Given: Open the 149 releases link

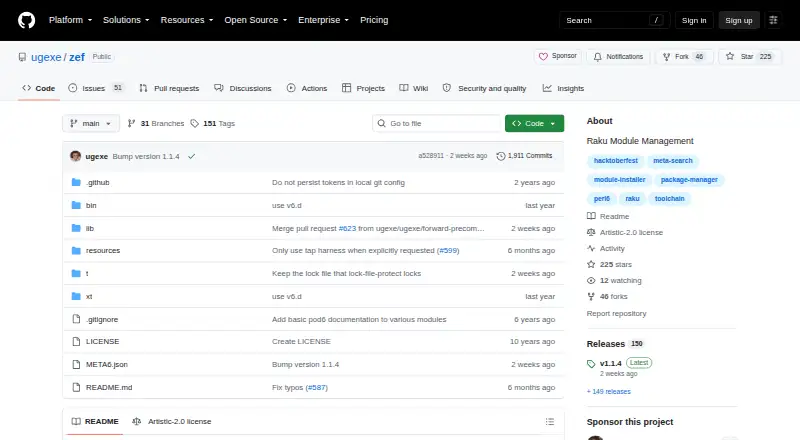Looking at the screenshot, I should coord(609,392).
